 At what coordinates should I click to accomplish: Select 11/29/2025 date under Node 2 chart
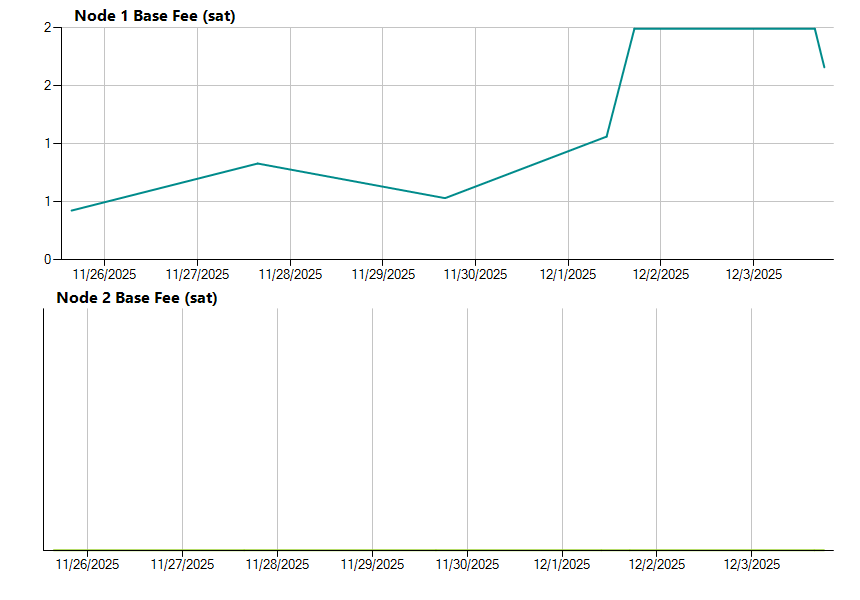(372, 565)
